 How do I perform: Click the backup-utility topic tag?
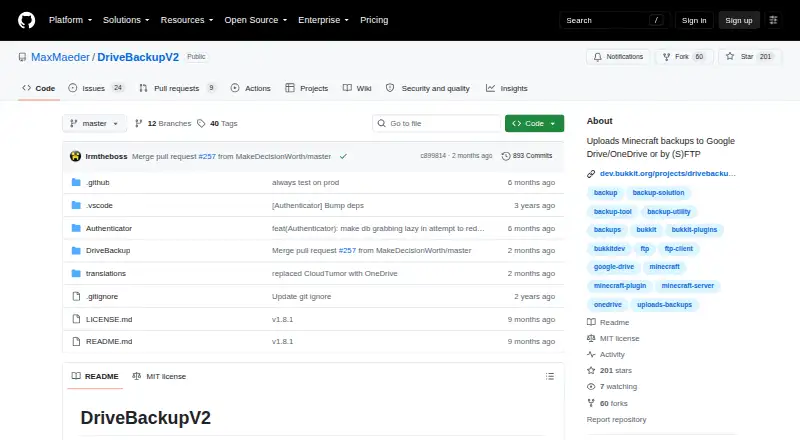668,211
